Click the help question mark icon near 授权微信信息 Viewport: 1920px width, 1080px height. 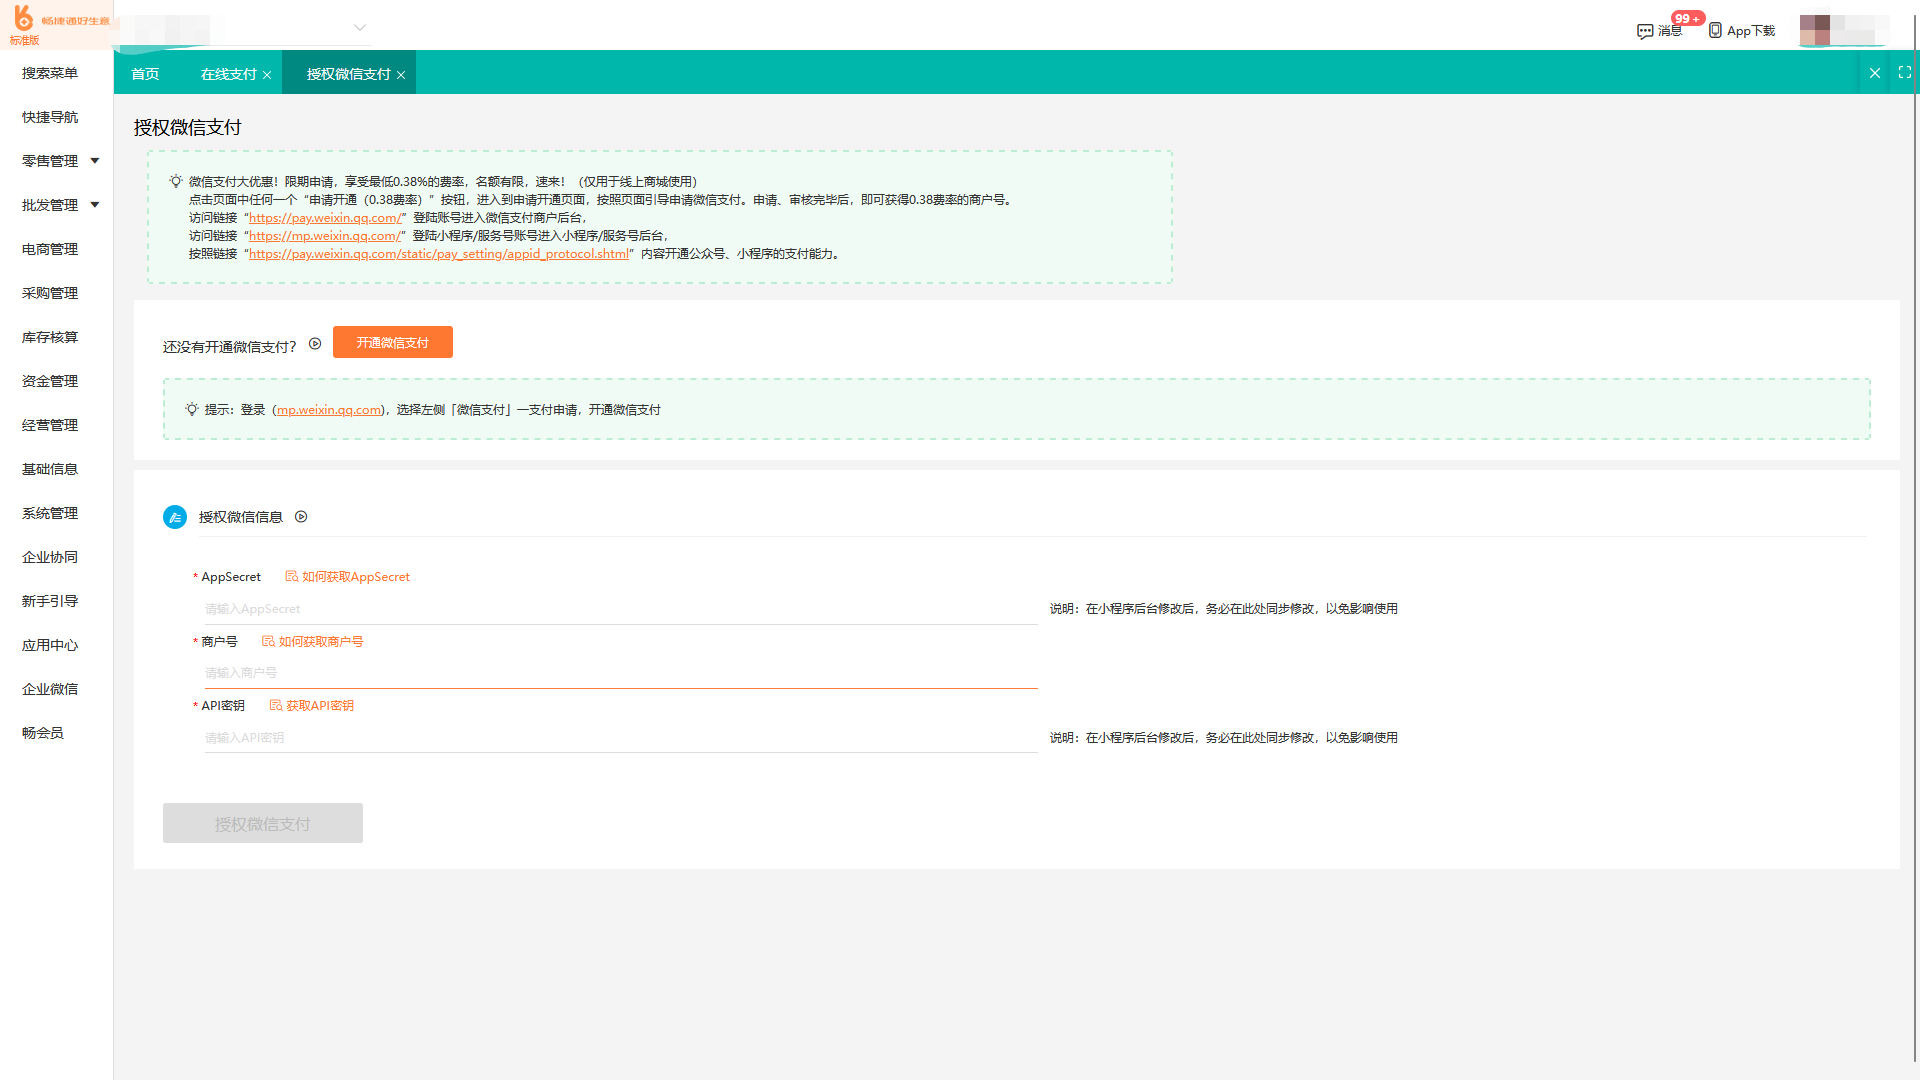pyautogui.click(x=301, y=517)
